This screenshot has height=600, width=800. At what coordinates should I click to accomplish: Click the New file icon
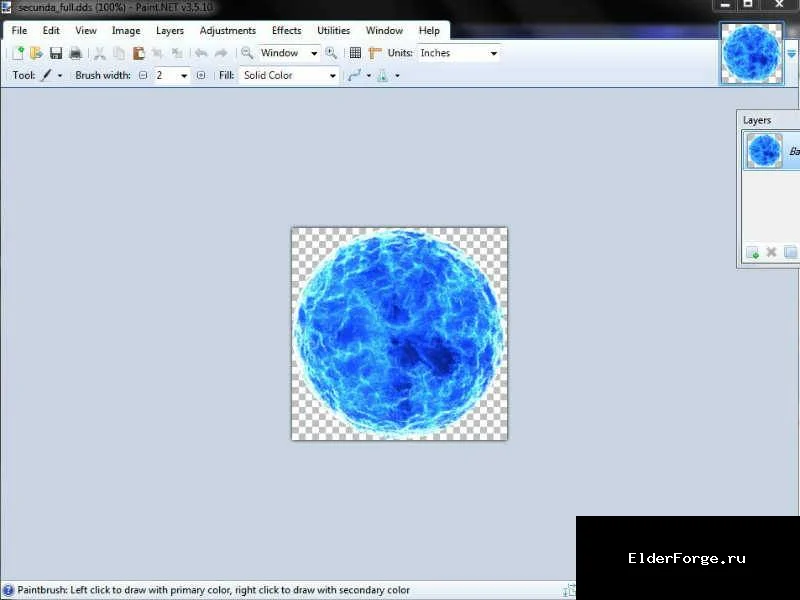pyautogui.click(x=18, y=53)
